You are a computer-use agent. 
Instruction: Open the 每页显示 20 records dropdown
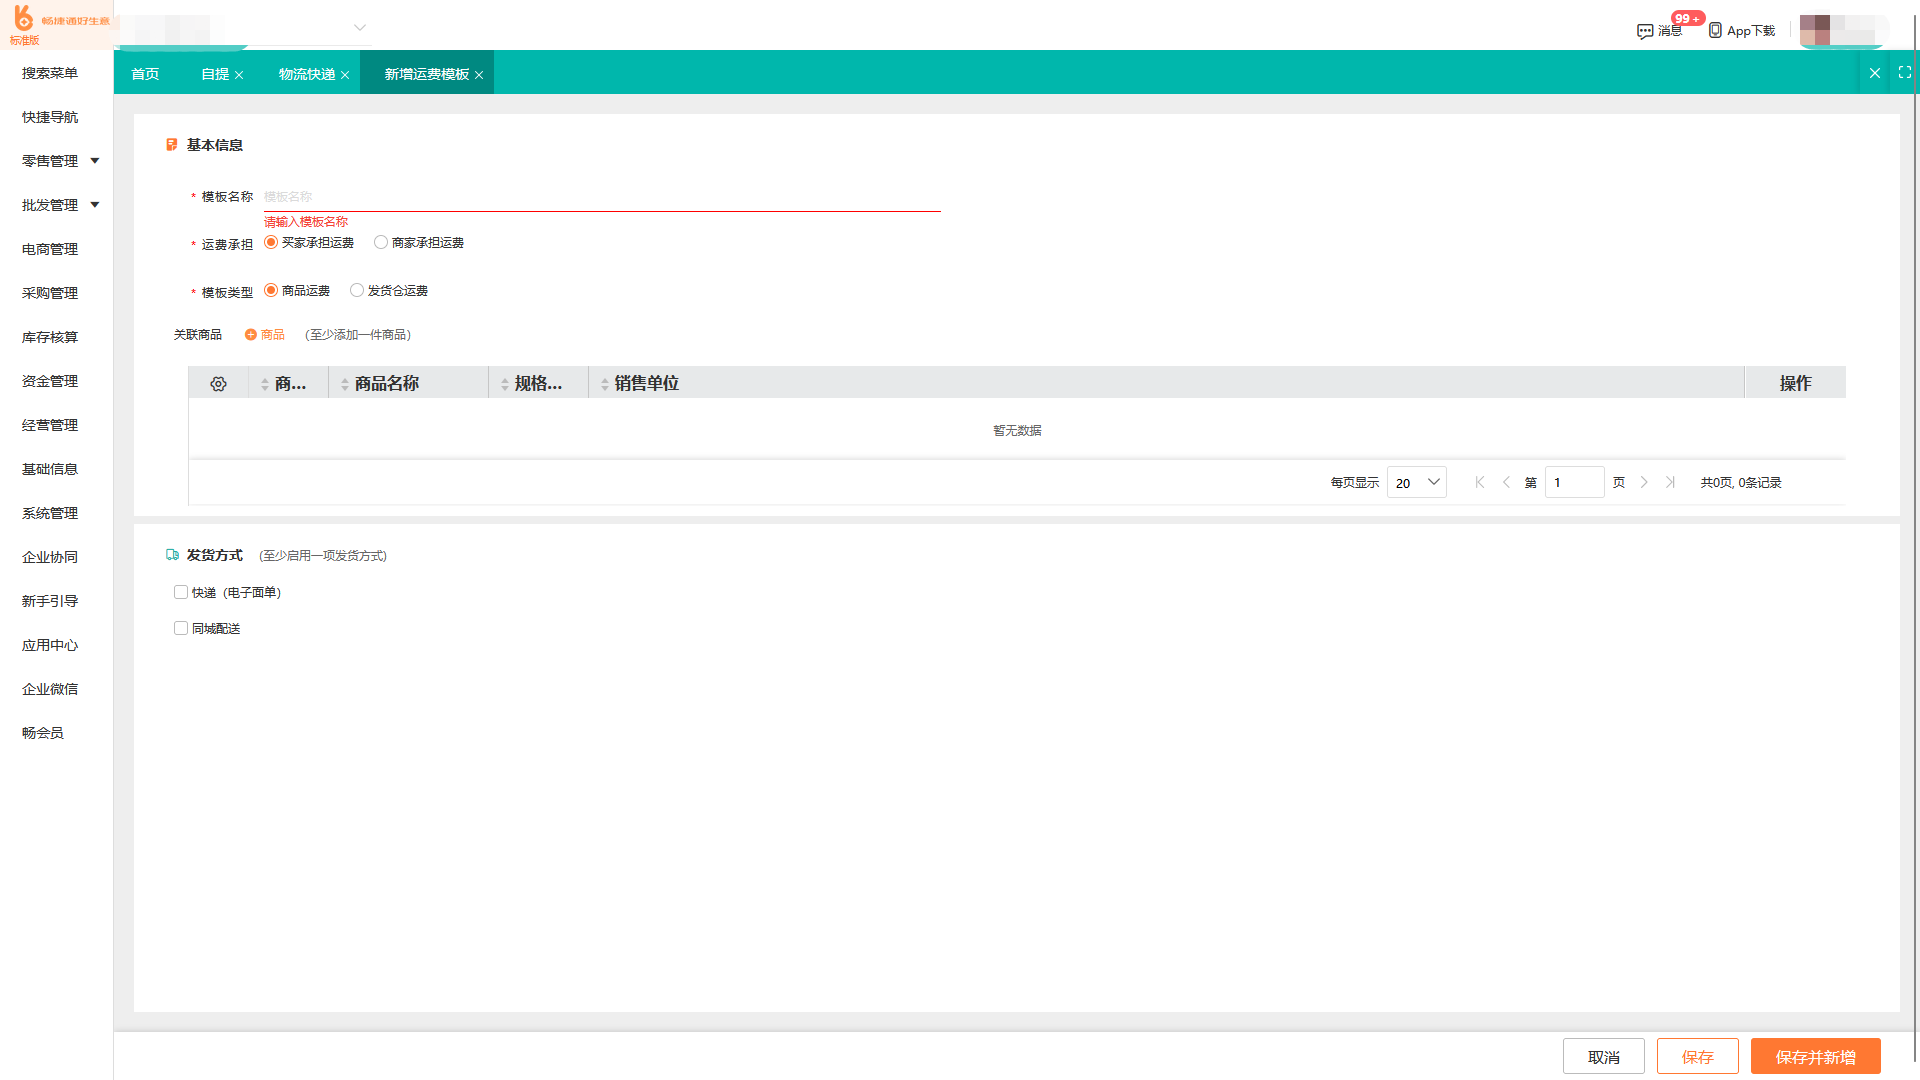point(1418,481)
